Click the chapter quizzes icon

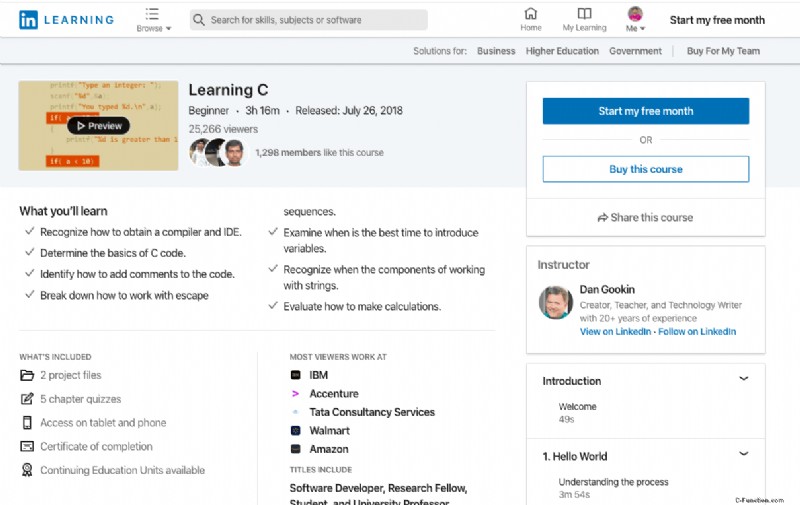pos(27,399)
